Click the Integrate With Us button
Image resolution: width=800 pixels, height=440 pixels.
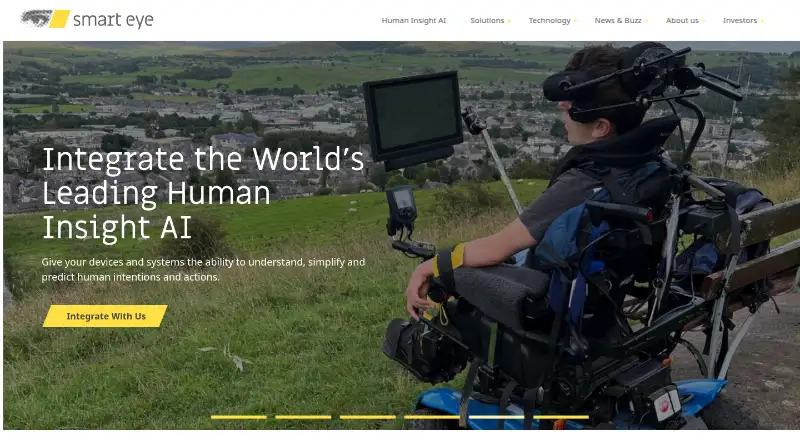[x=105, y=316]
